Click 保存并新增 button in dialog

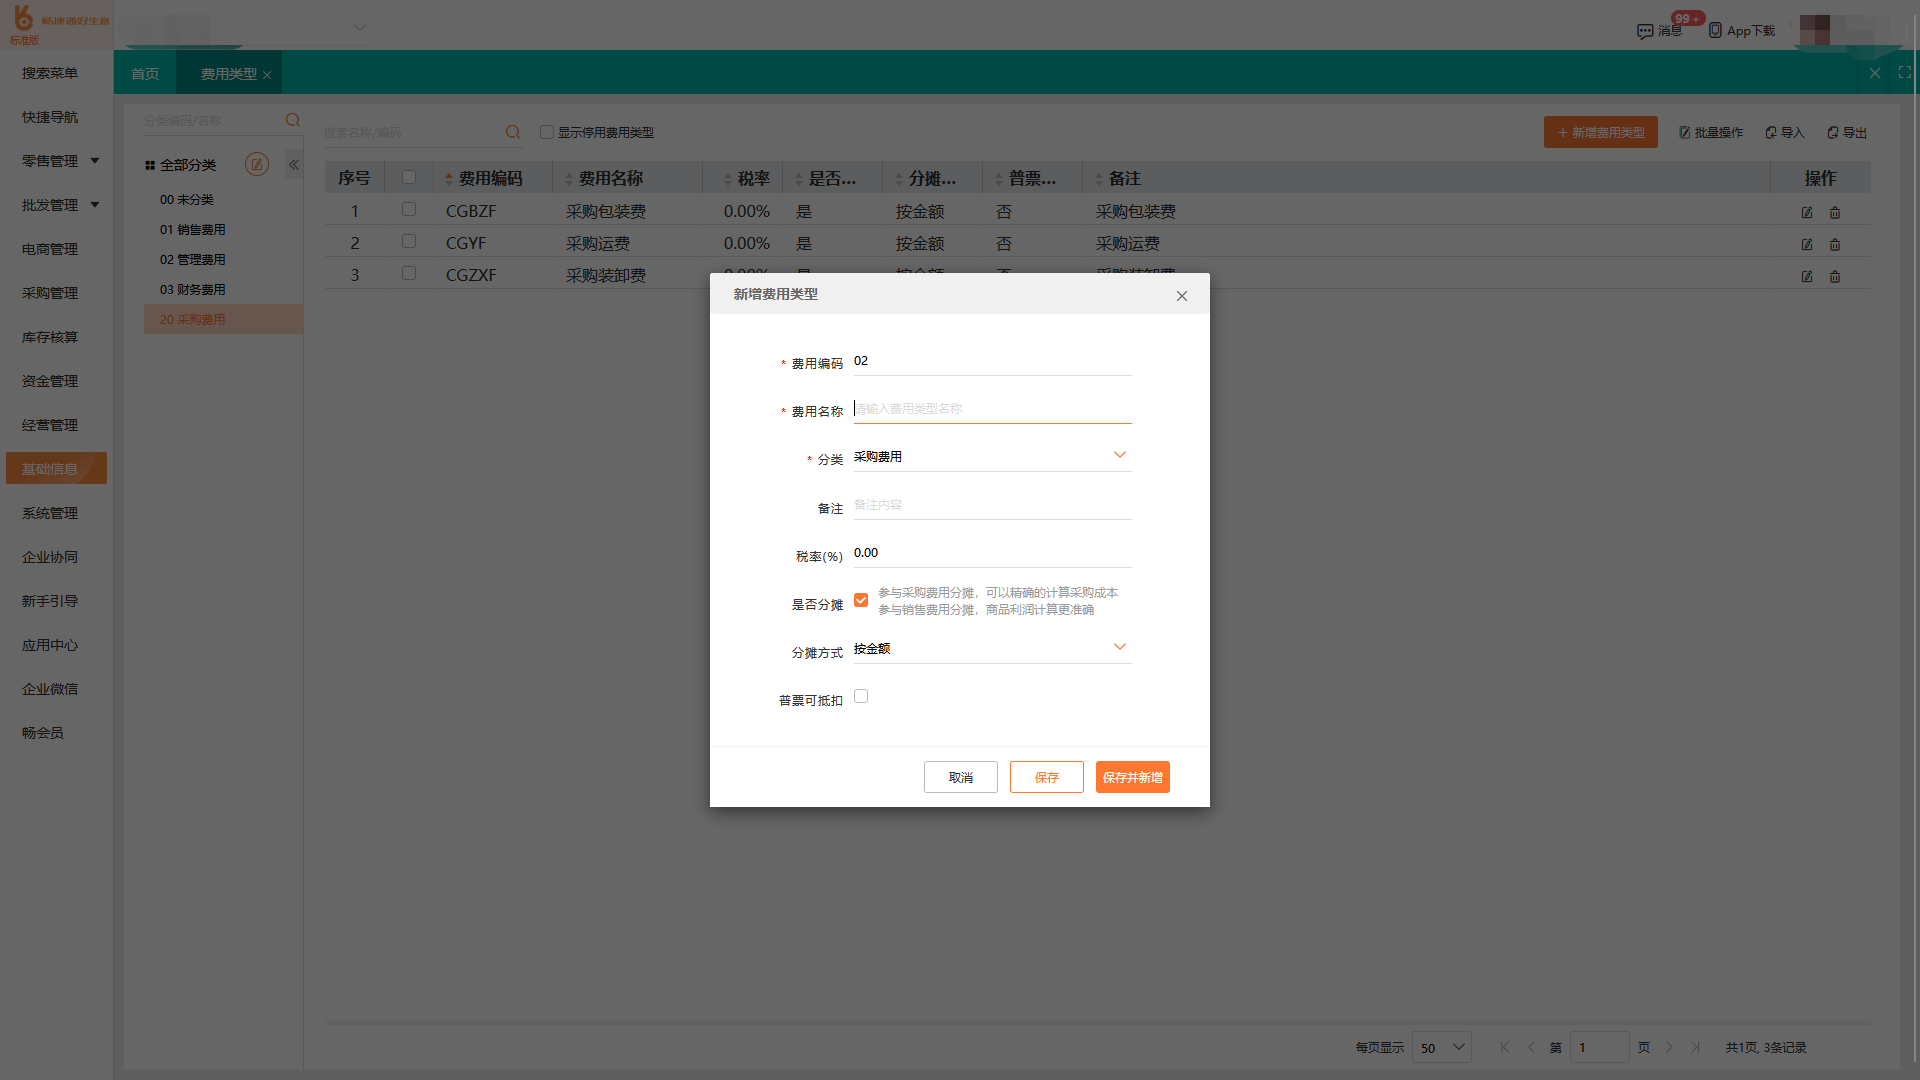pyautogui.click(x=1131, y=777)
